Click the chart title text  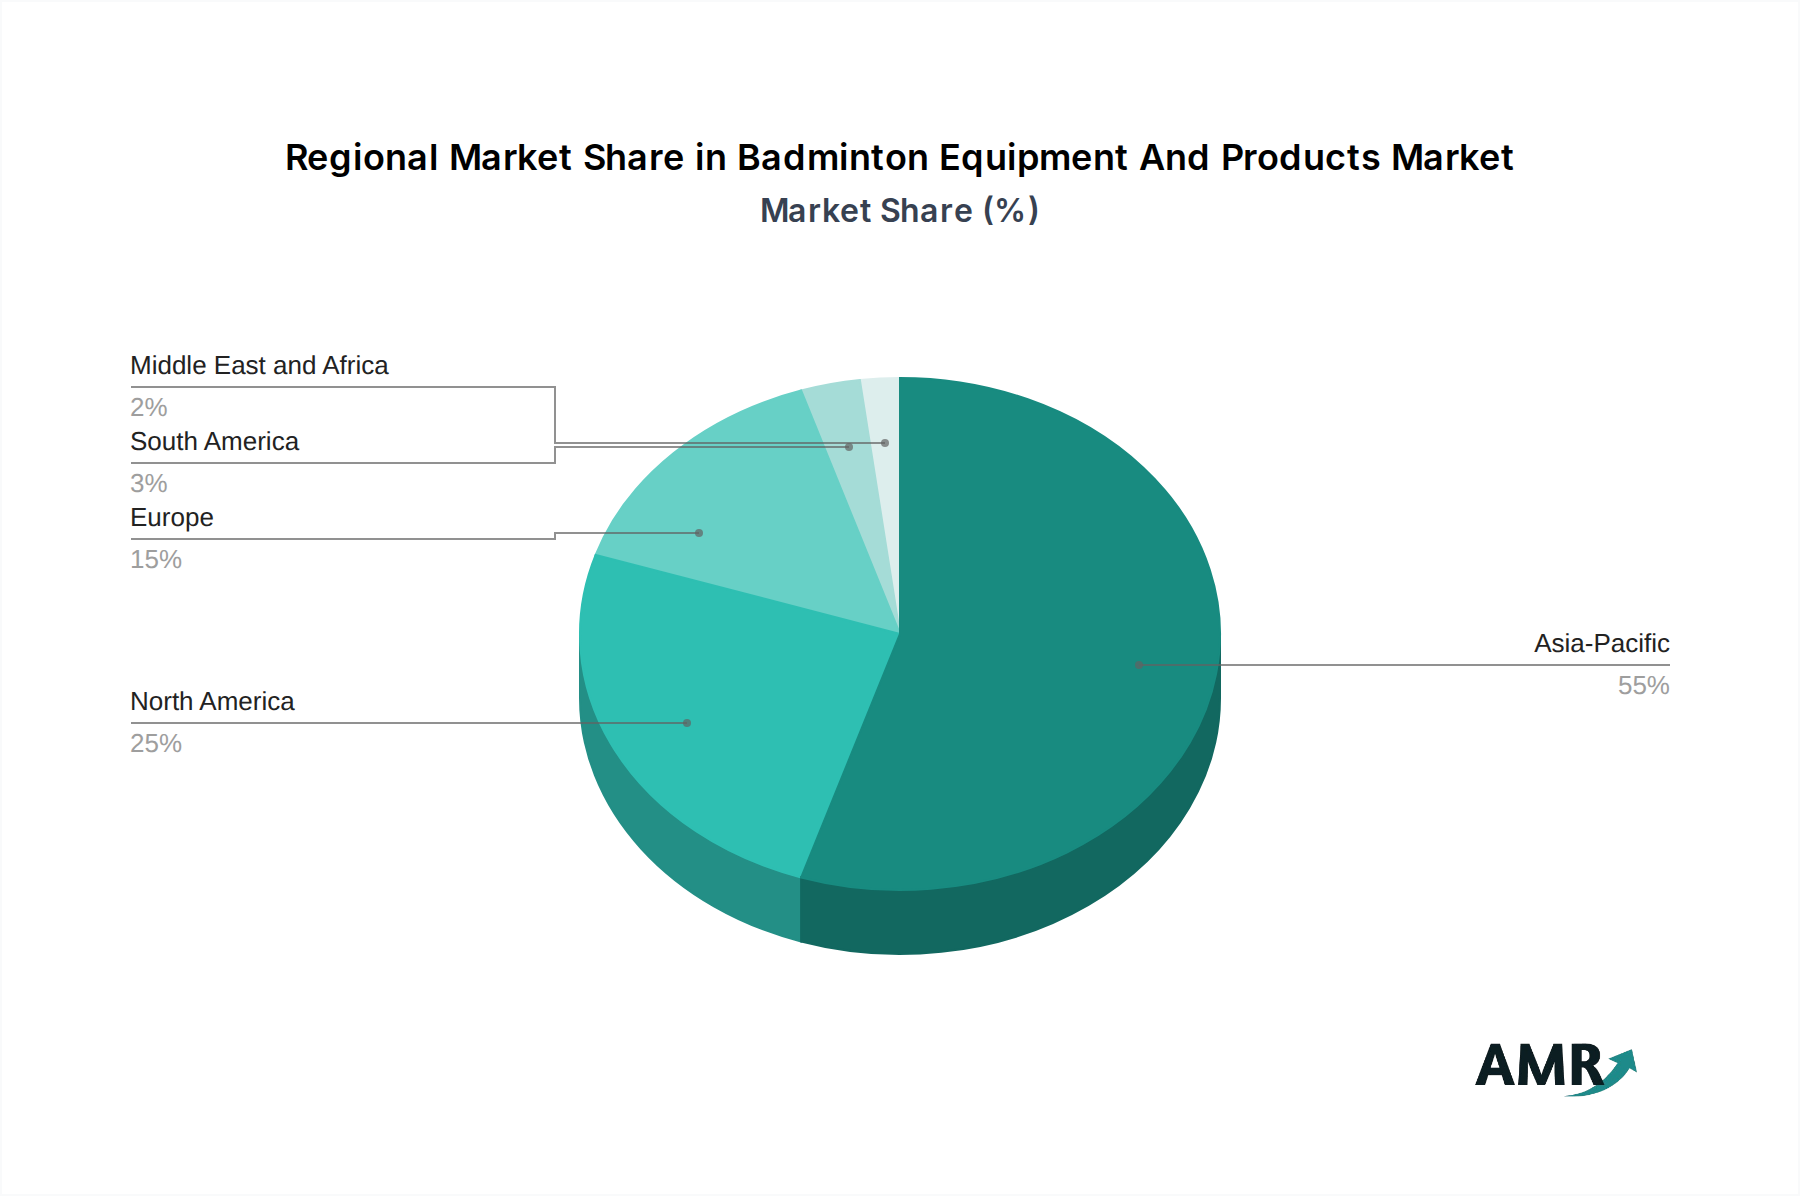899,157
